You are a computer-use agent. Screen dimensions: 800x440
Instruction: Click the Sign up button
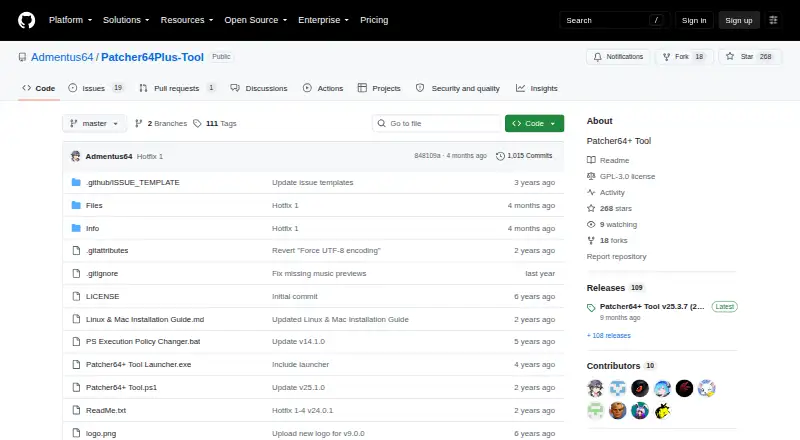[739, 20]
